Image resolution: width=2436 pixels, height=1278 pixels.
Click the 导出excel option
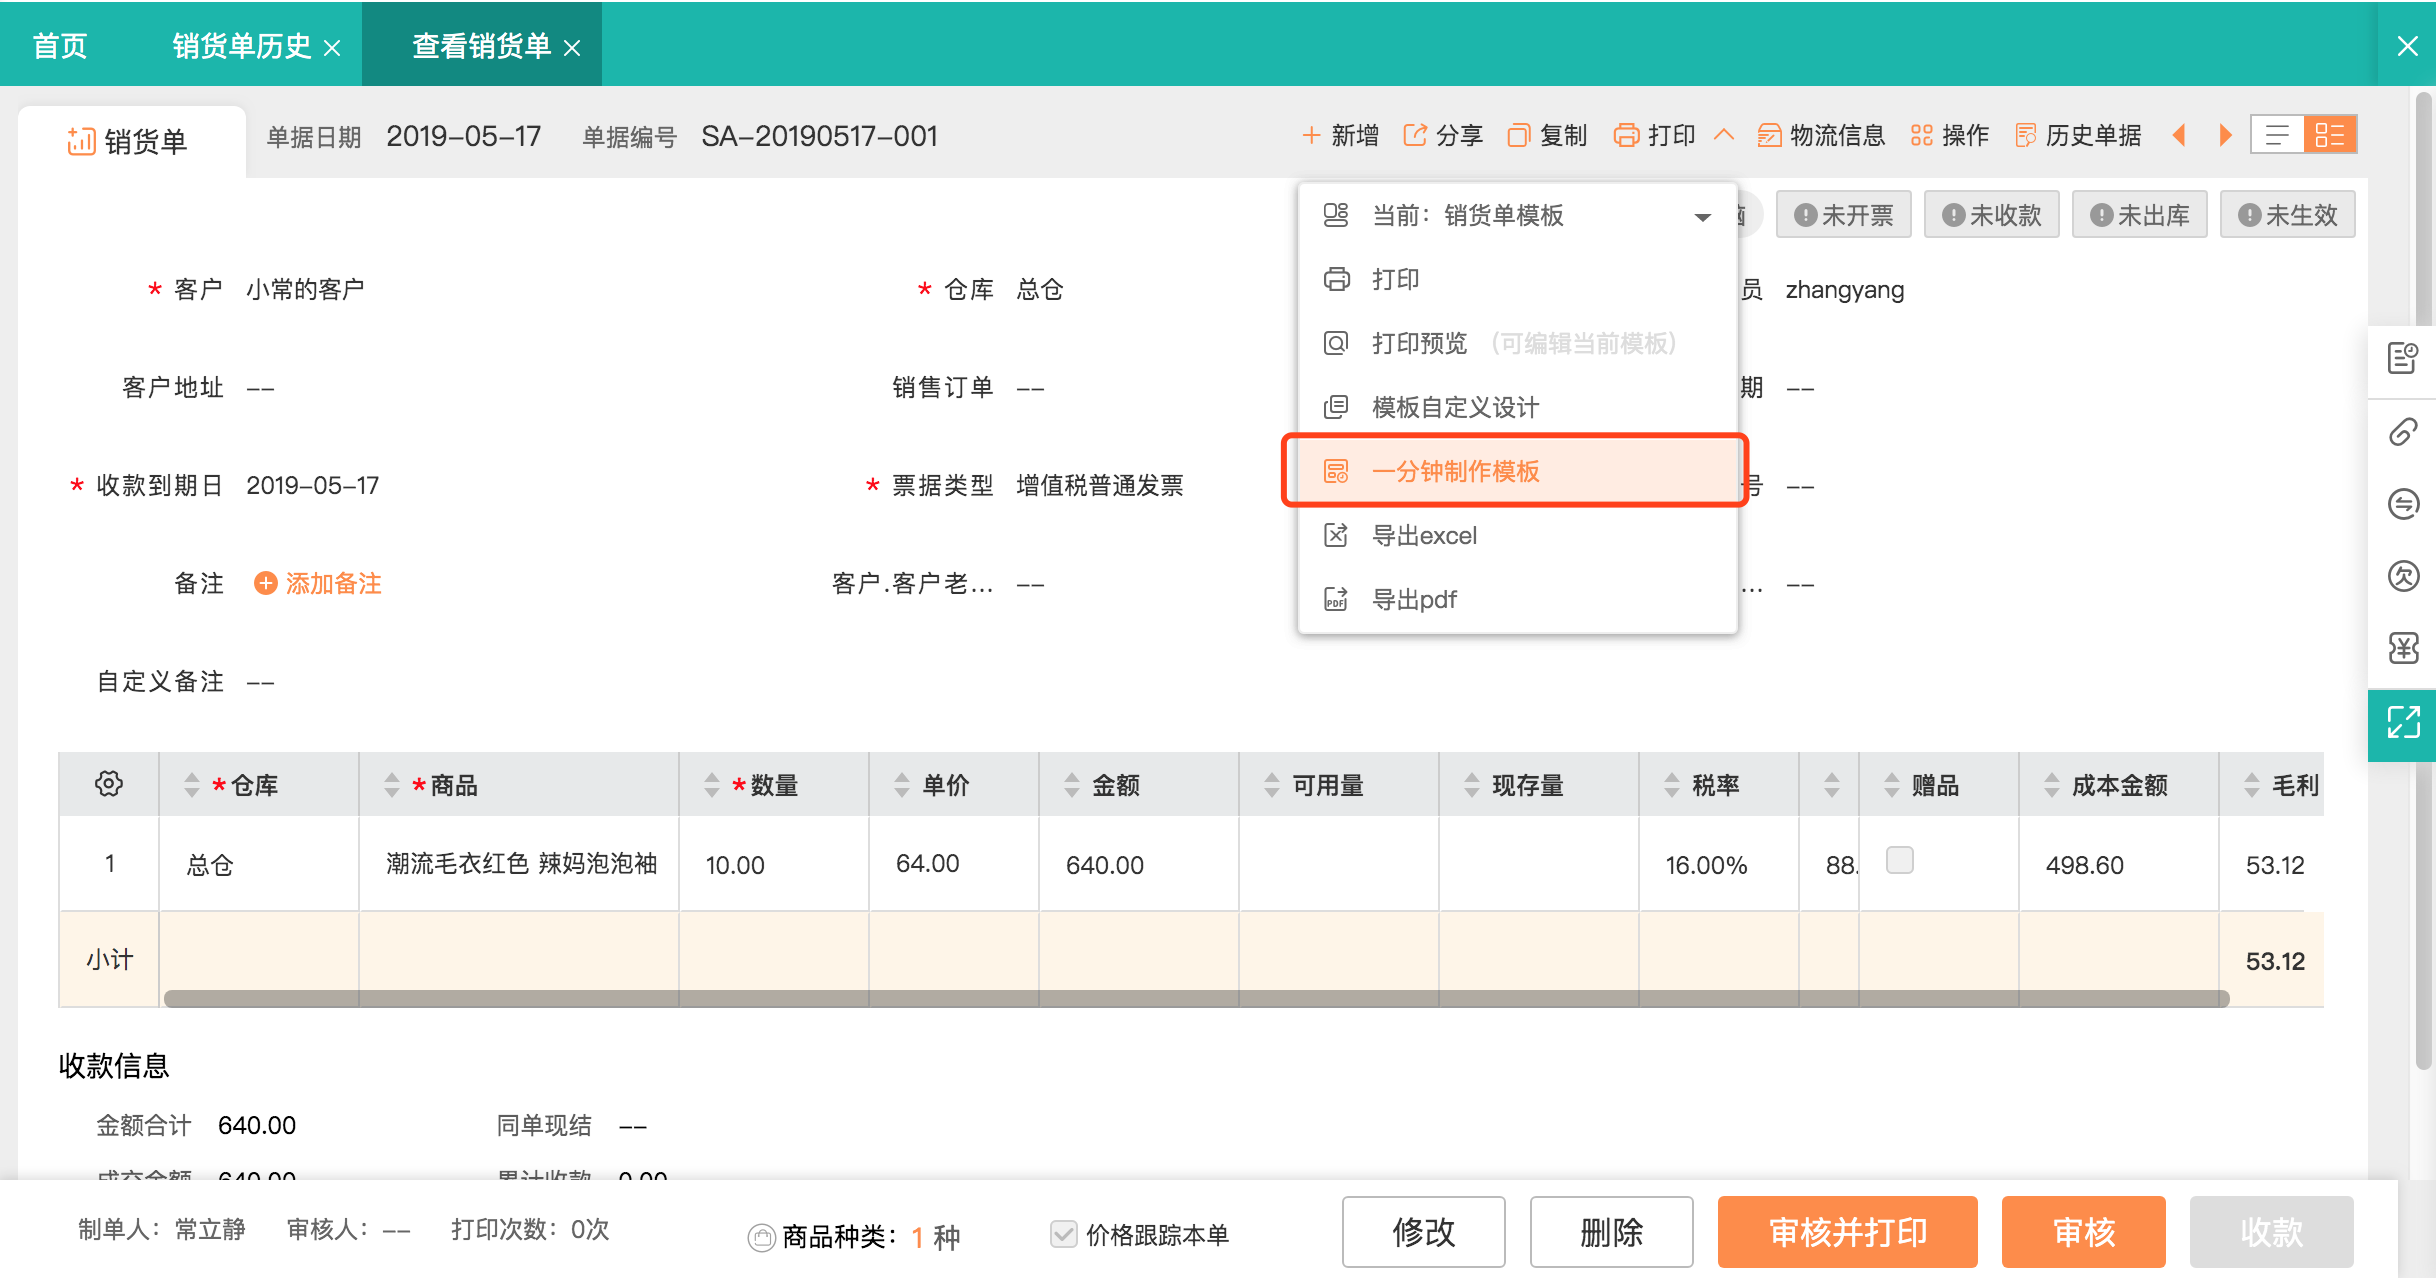coord(1426,535)
